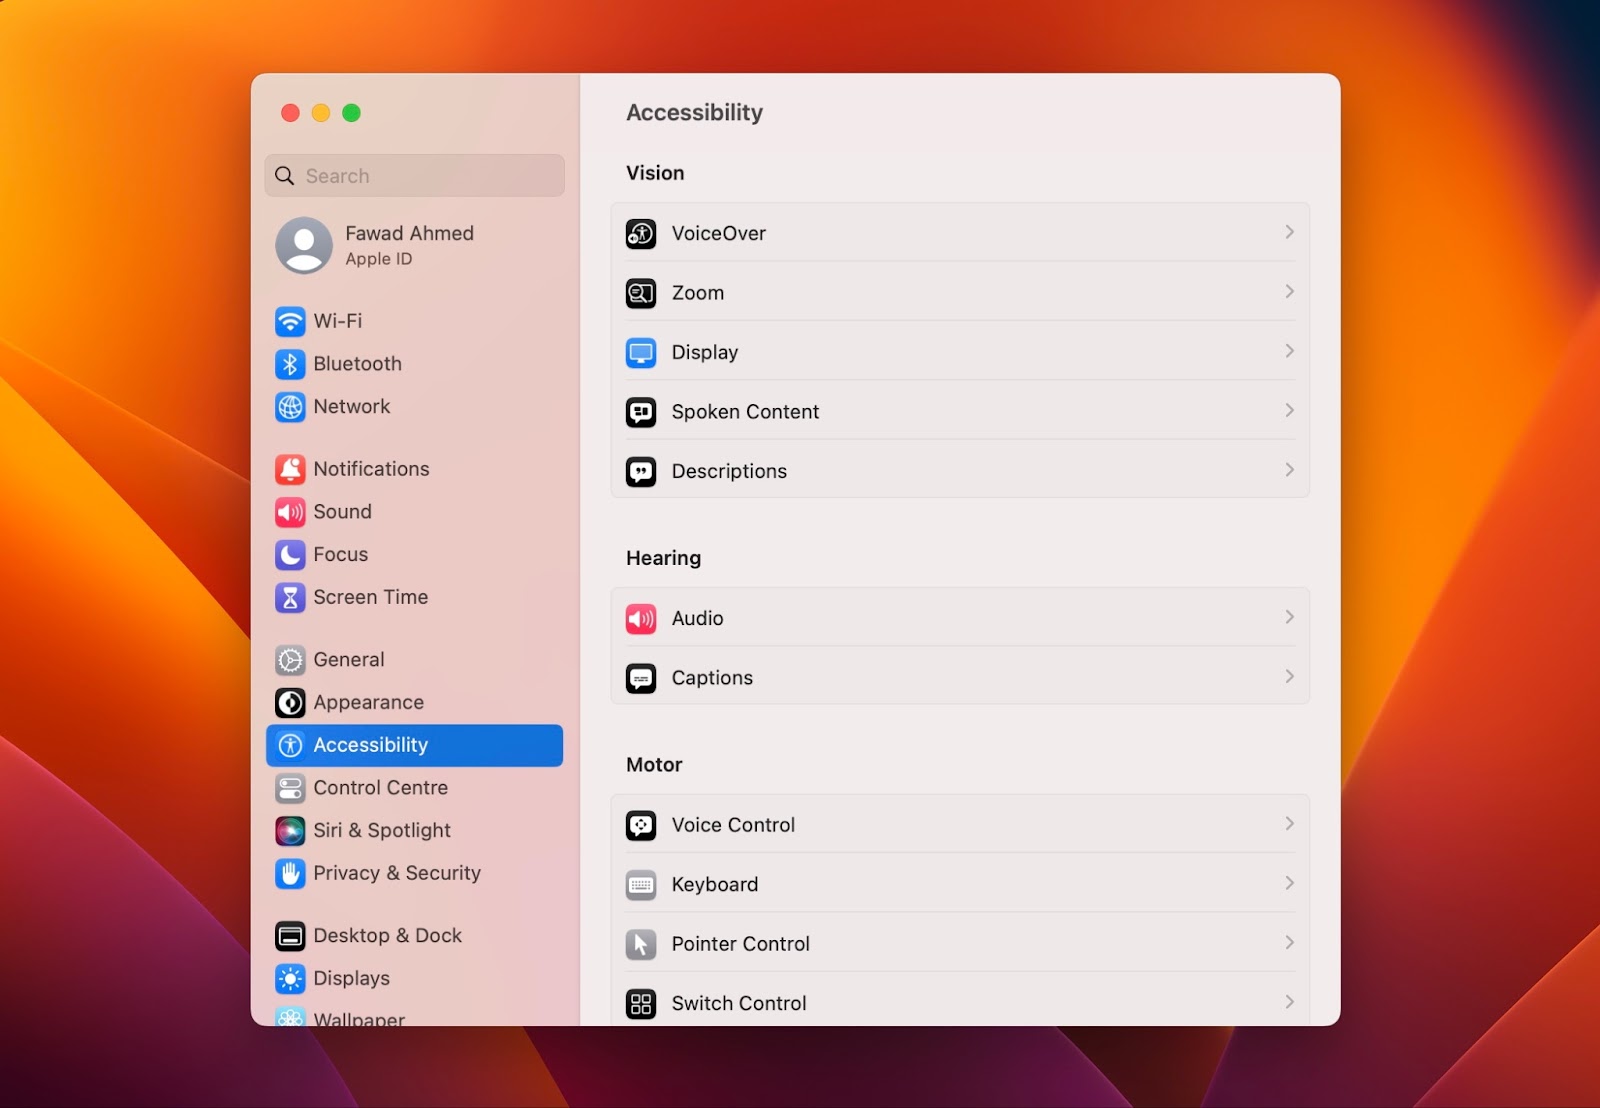
Task: Click the Keyboard icon under Motor
Action: (x=641, y=884)
